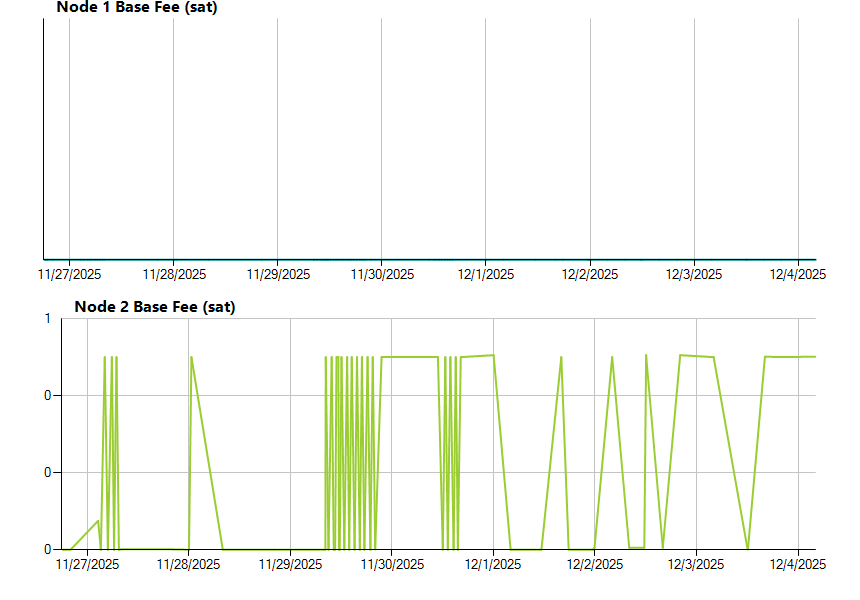860x600 pixels.
Task: Click 11/29/2025 date on Node 2 chart
Action: click(290, 565)
